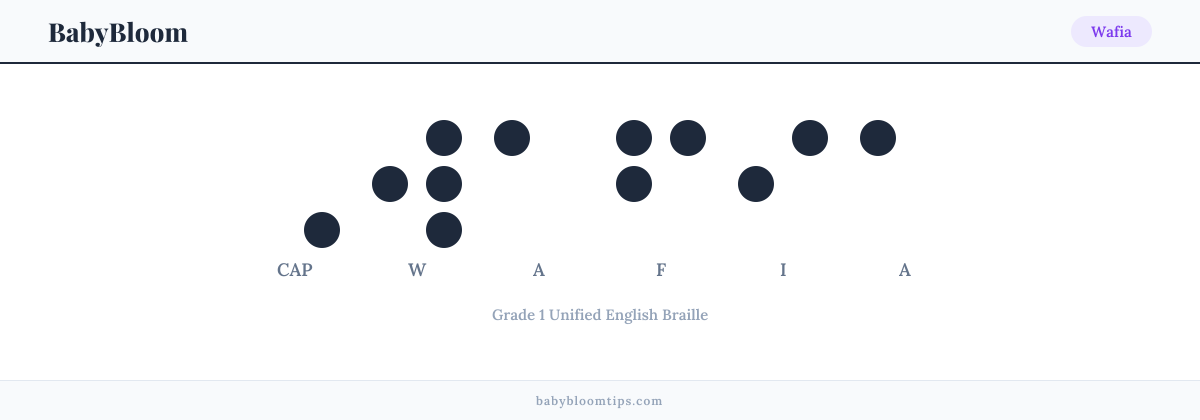Viewport: 1200px width, 420px height.
Task: Click the dot of the A cell beside W
Action: [x=512, y=138]
